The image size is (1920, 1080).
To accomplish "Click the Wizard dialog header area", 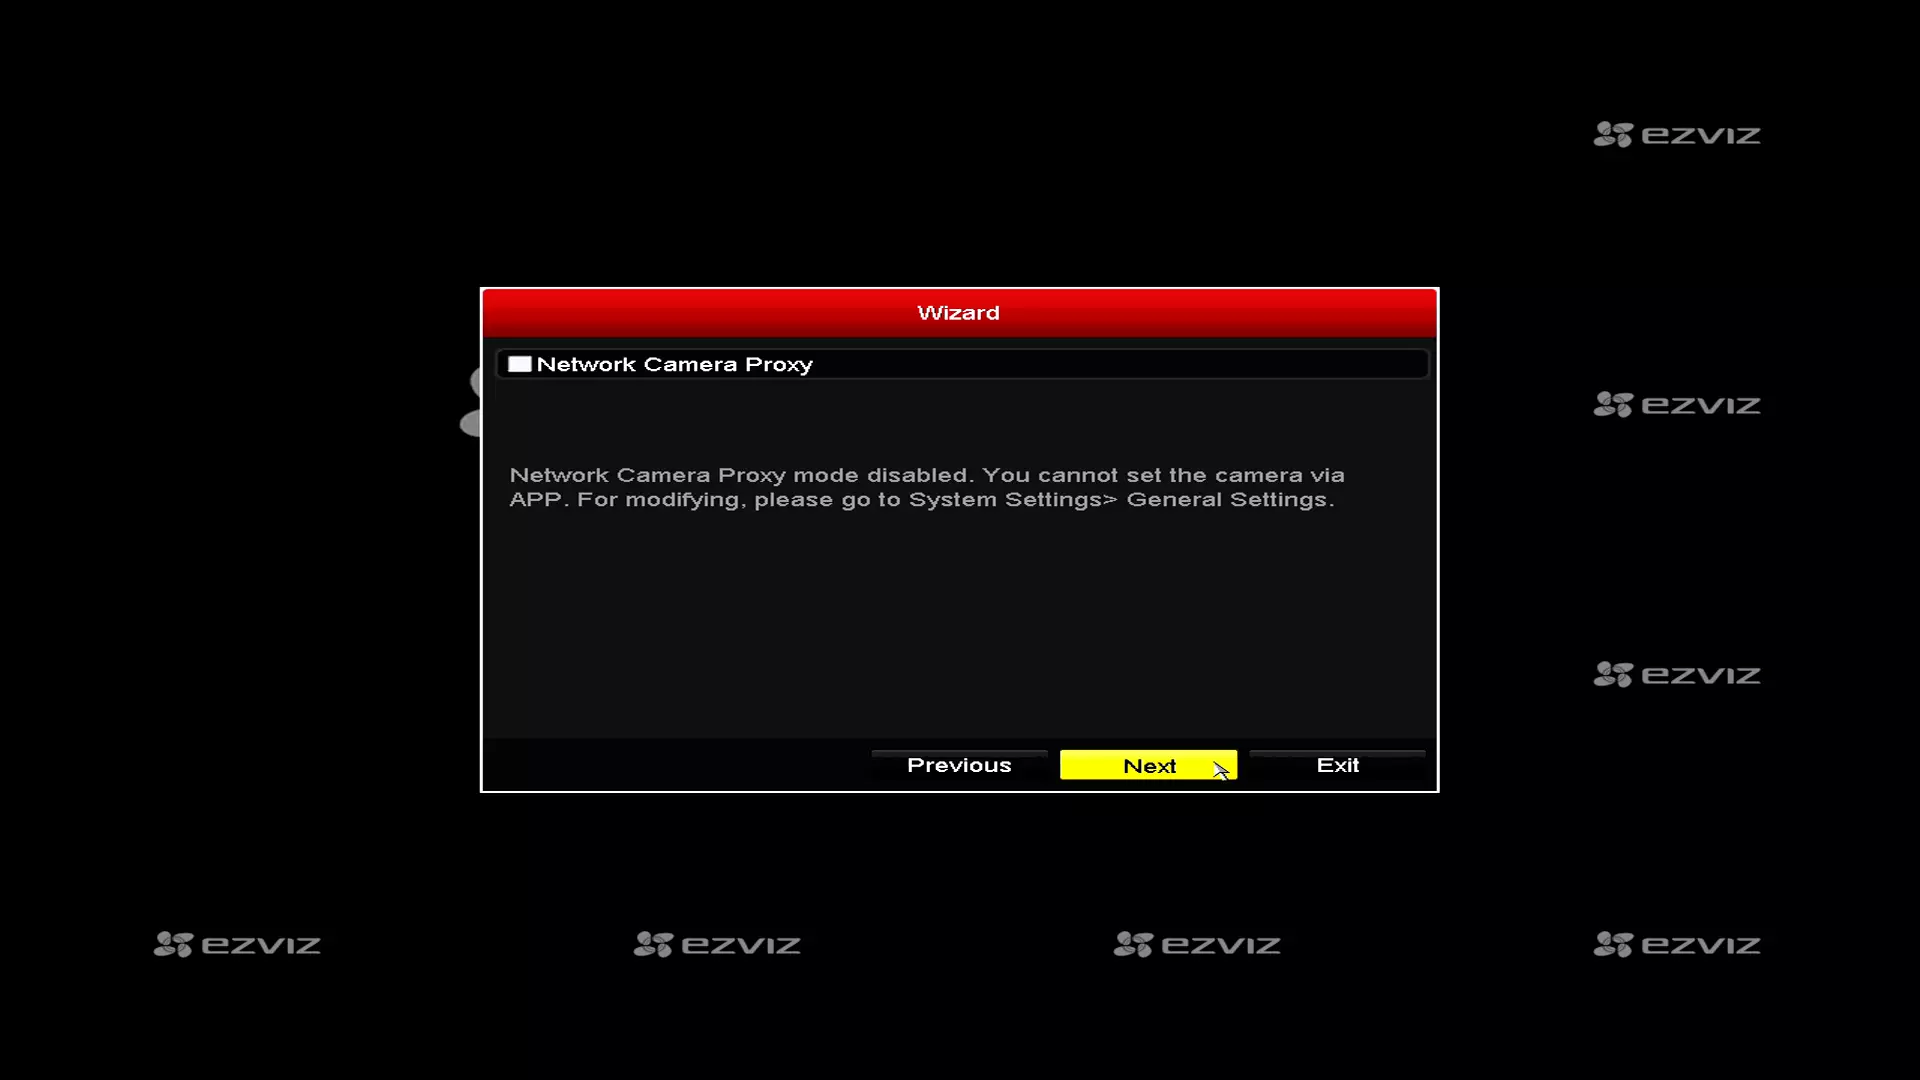I will pyautogui.click(x=959, y=313).
